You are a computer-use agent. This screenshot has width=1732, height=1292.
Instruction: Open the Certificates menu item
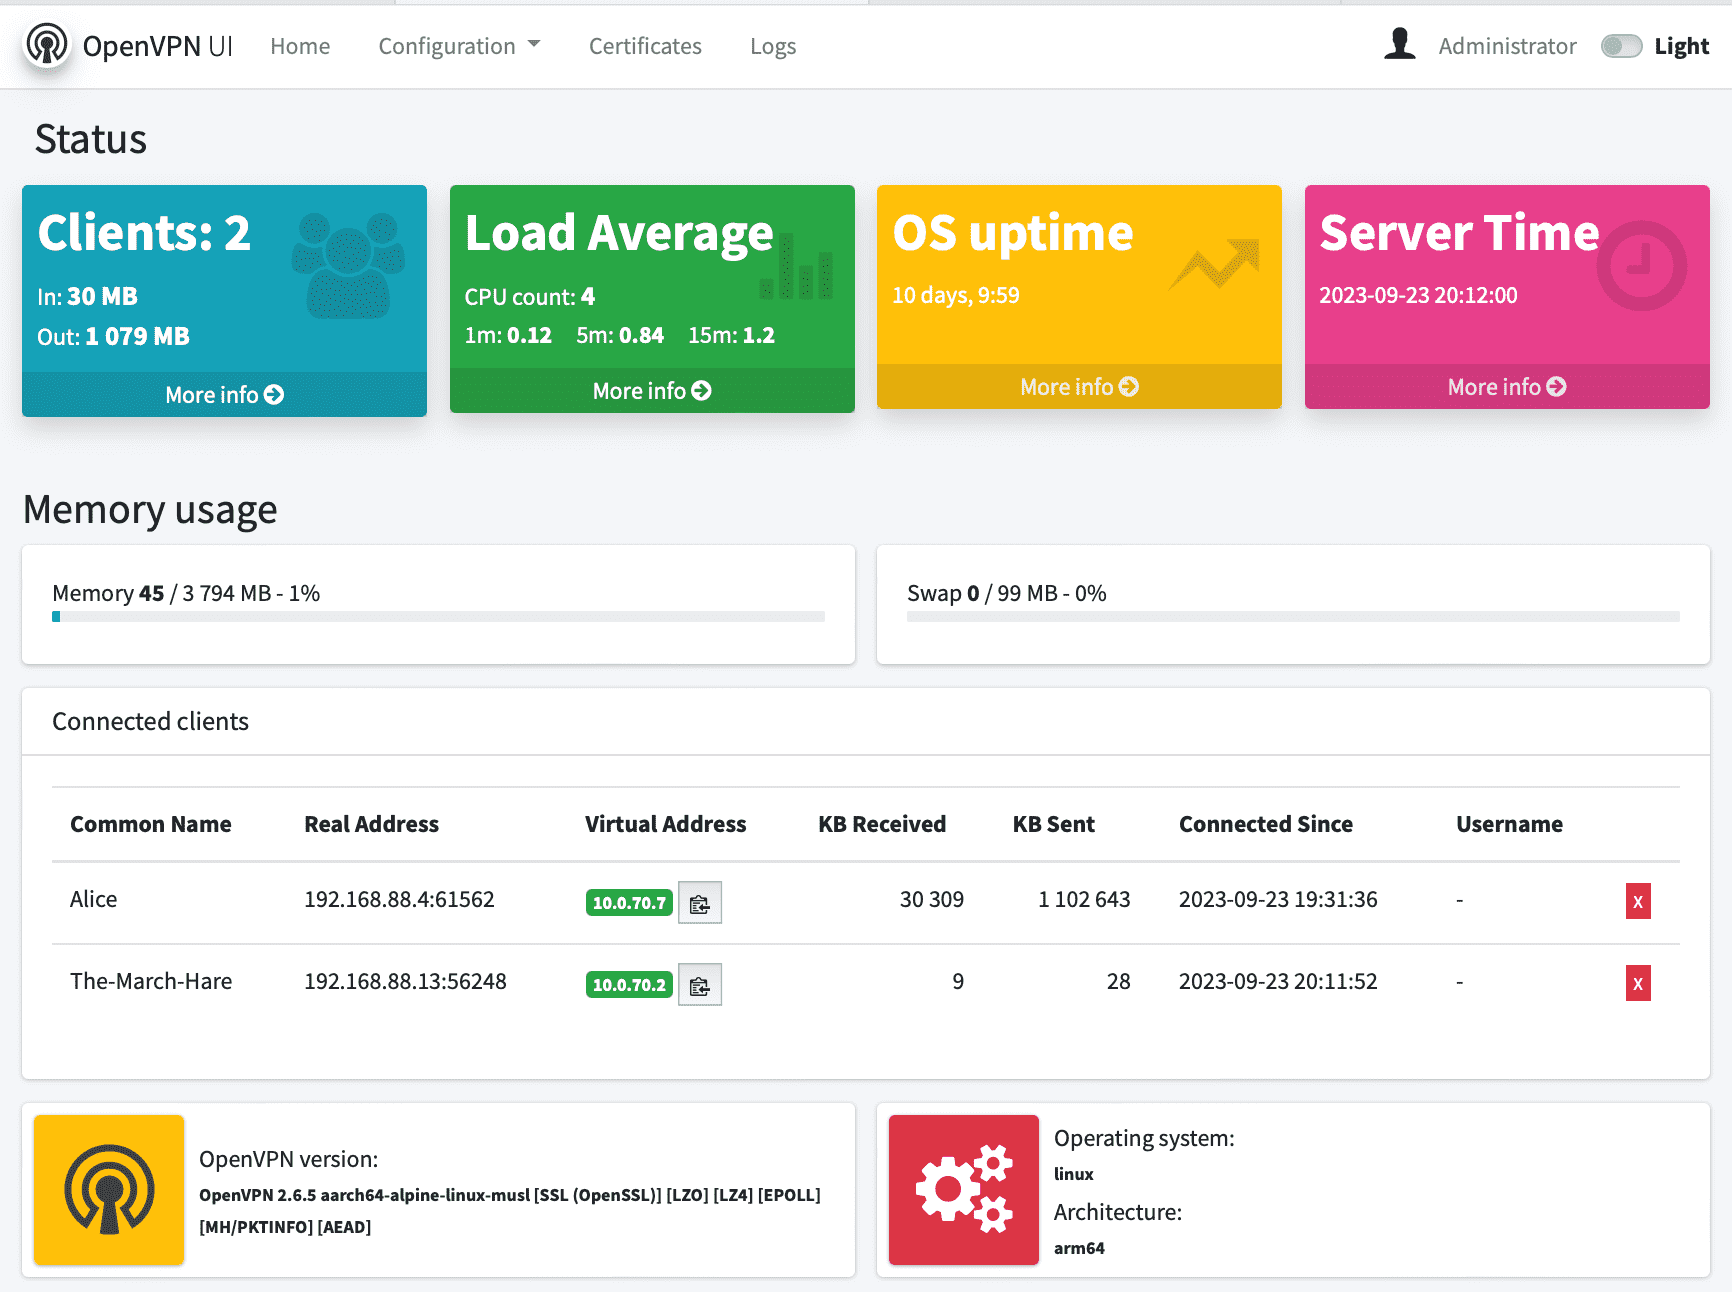(x=645, y=46)
